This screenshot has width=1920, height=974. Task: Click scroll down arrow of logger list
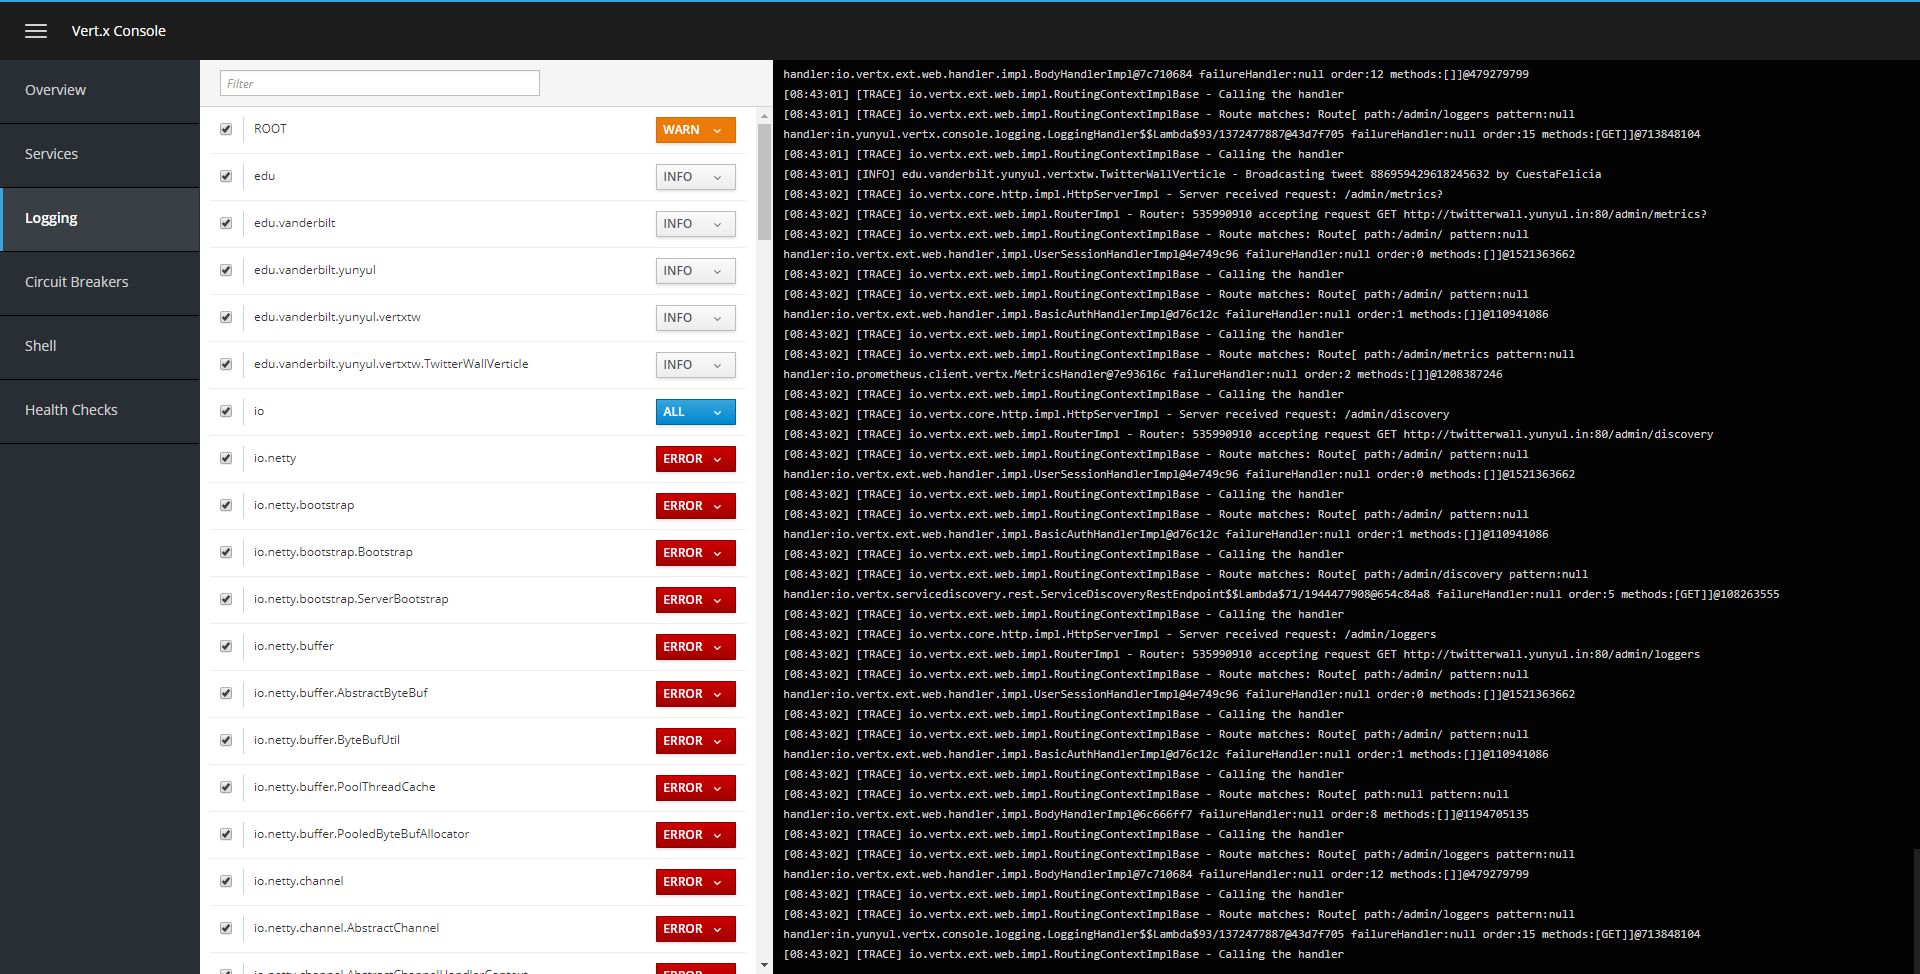click(764, 965)
